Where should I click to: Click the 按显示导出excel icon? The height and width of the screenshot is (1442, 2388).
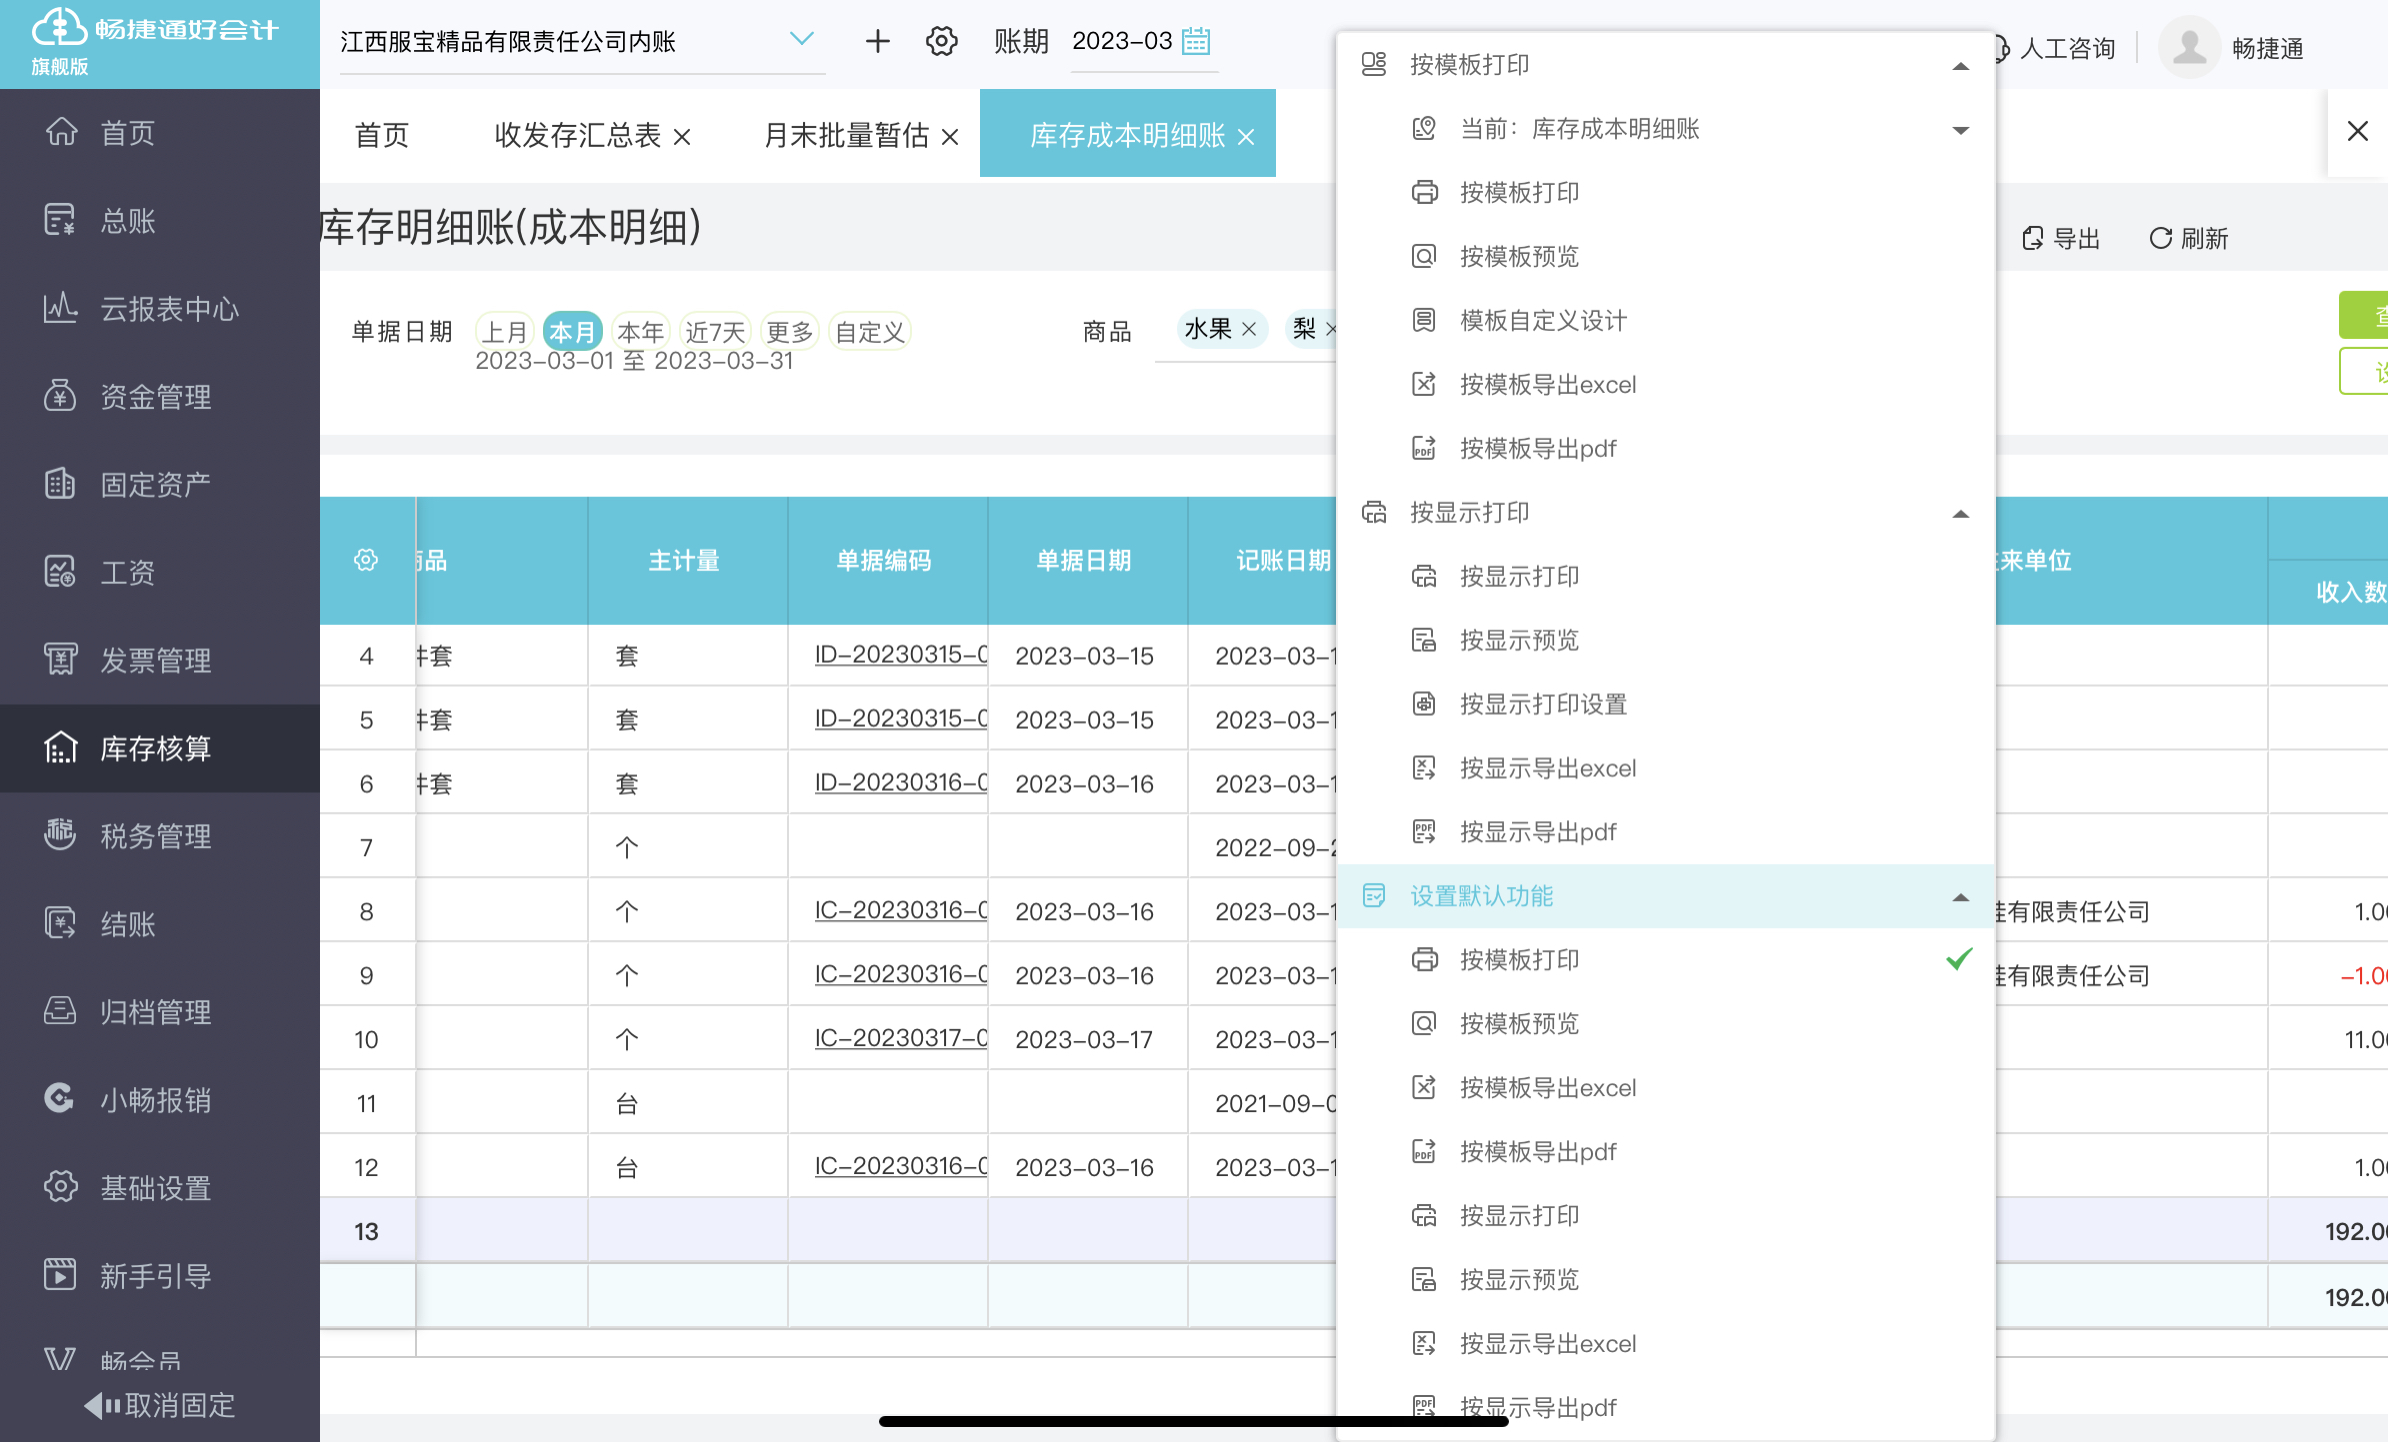coord(1423,768)
